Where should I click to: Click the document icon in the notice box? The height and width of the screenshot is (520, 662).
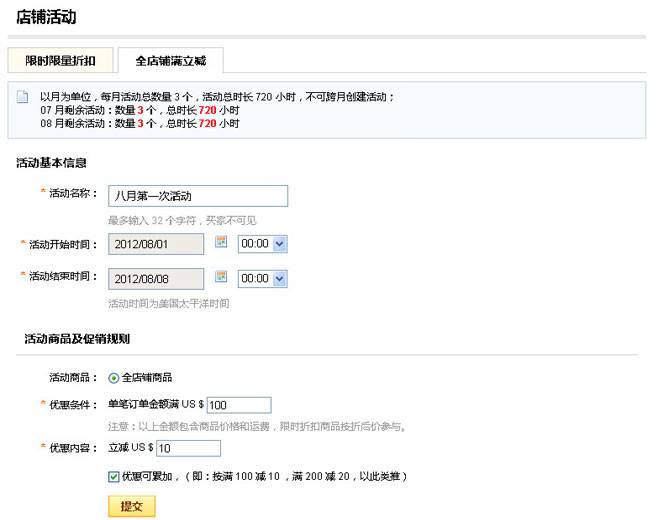point(23,97)
